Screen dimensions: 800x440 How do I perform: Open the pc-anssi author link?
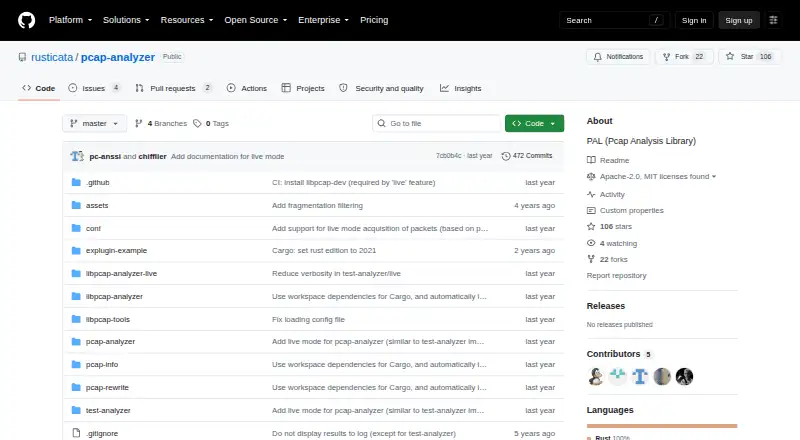pyautogui.click(x=105, y=156)
